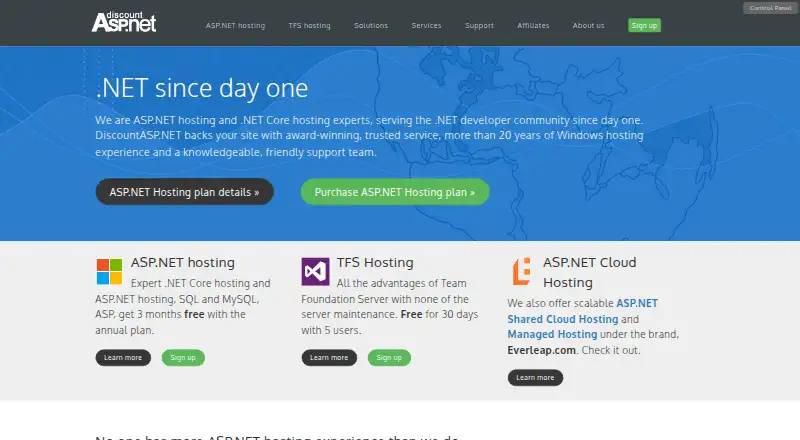This screenshot has width=800, height=440.
Task: Click the DiscountASP.NET logo
Action: 124,22
